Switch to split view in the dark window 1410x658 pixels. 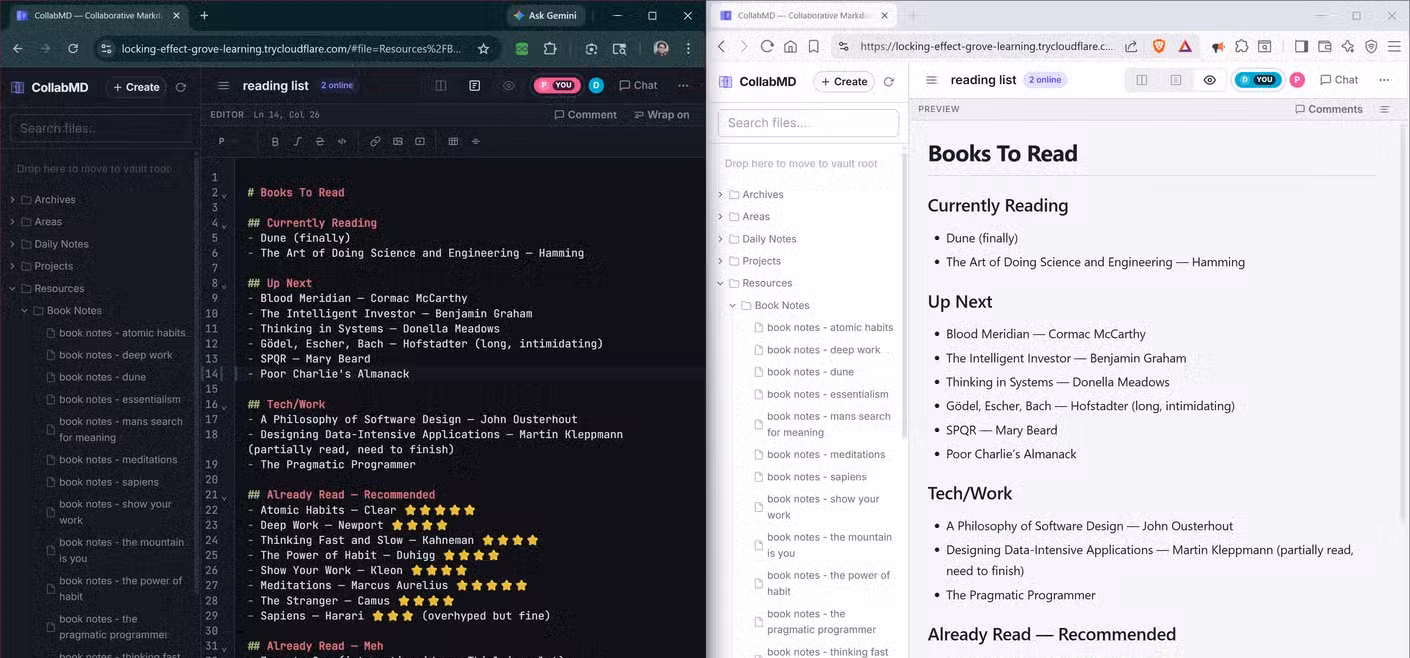440,86
